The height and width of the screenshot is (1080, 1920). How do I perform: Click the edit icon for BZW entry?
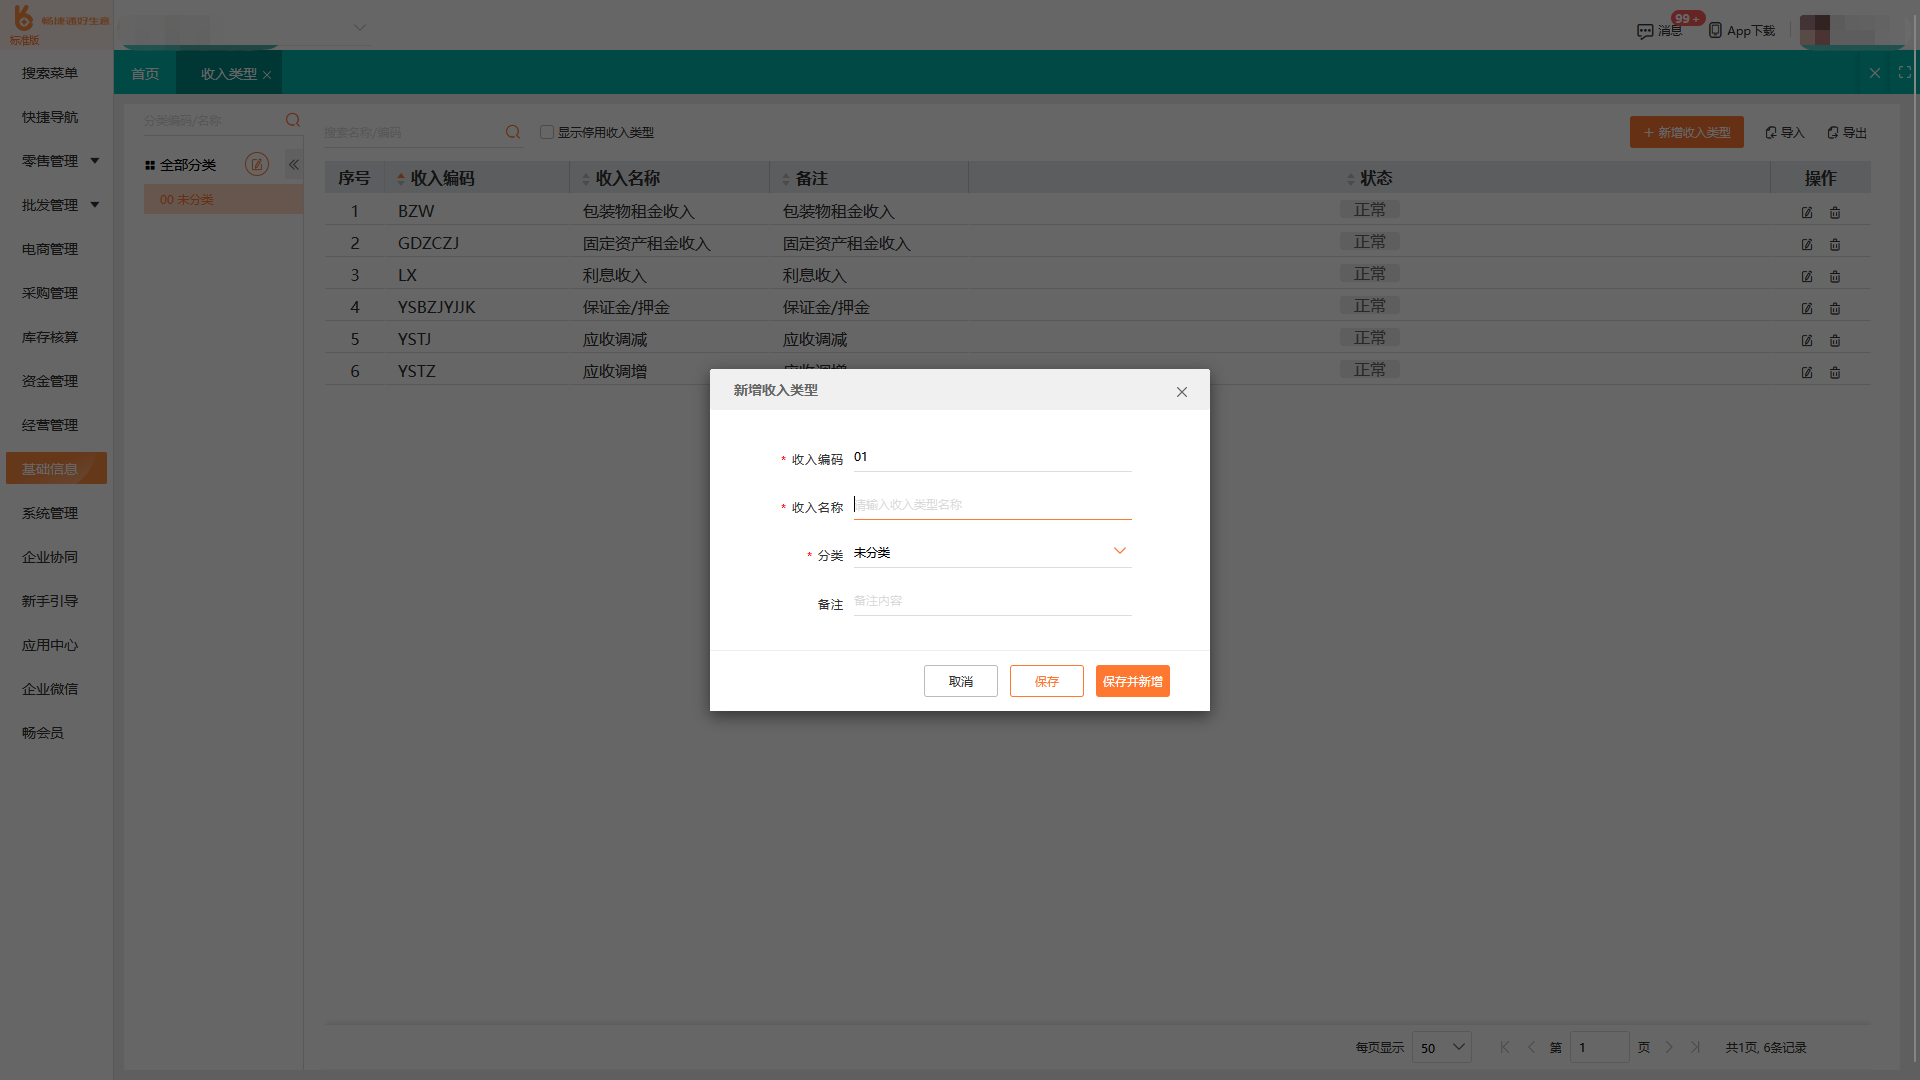pos(1807,211)
